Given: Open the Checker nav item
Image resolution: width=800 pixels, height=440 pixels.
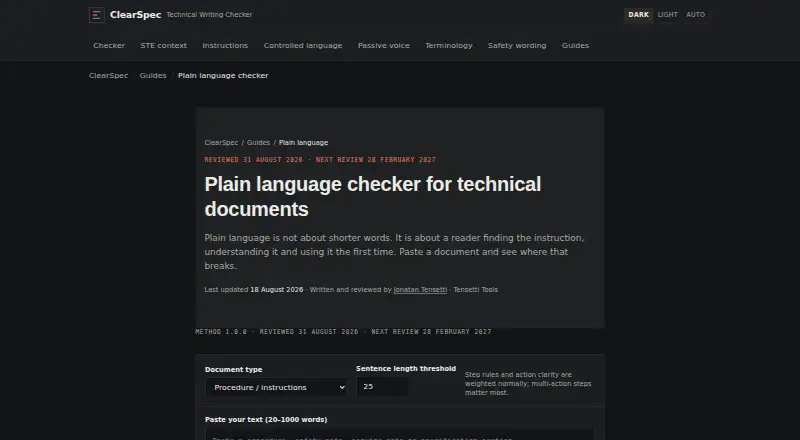Looking at the screenshot, I should 109,45.
